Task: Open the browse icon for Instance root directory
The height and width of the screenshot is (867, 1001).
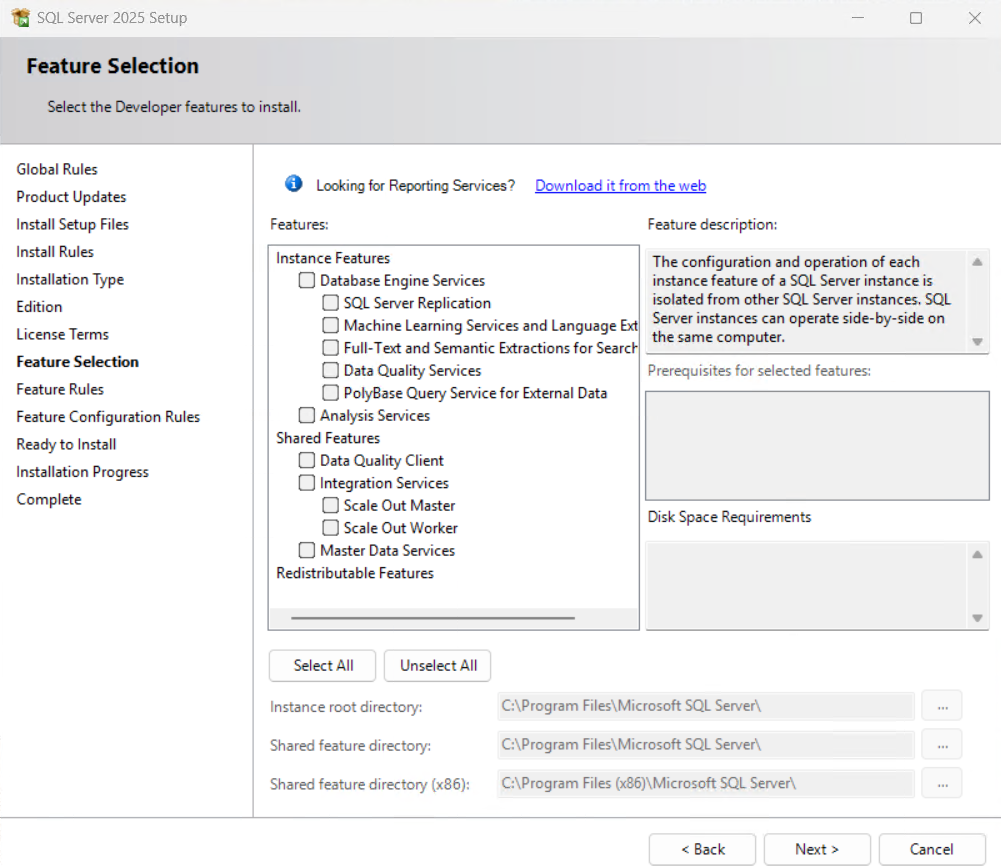Action: (x=941, y=706)
